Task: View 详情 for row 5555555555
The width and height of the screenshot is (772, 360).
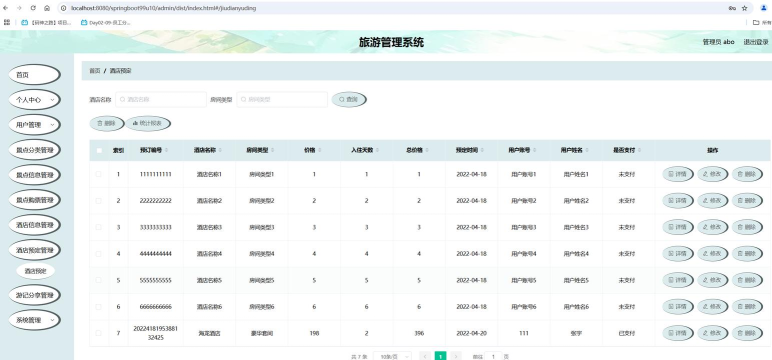Action: point(677,280)
